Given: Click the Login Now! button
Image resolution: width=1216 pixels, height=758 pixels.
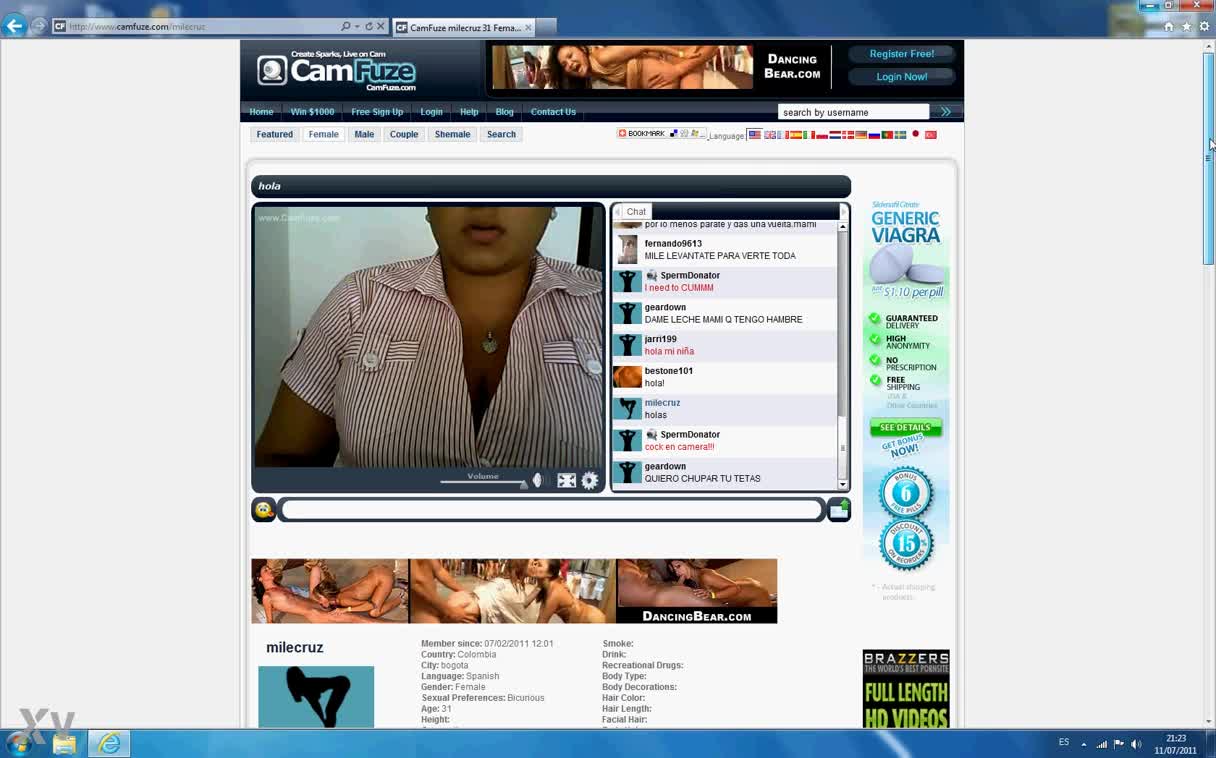Looking at the screenshot, I should pyautogui.click(x=901, y=77).
